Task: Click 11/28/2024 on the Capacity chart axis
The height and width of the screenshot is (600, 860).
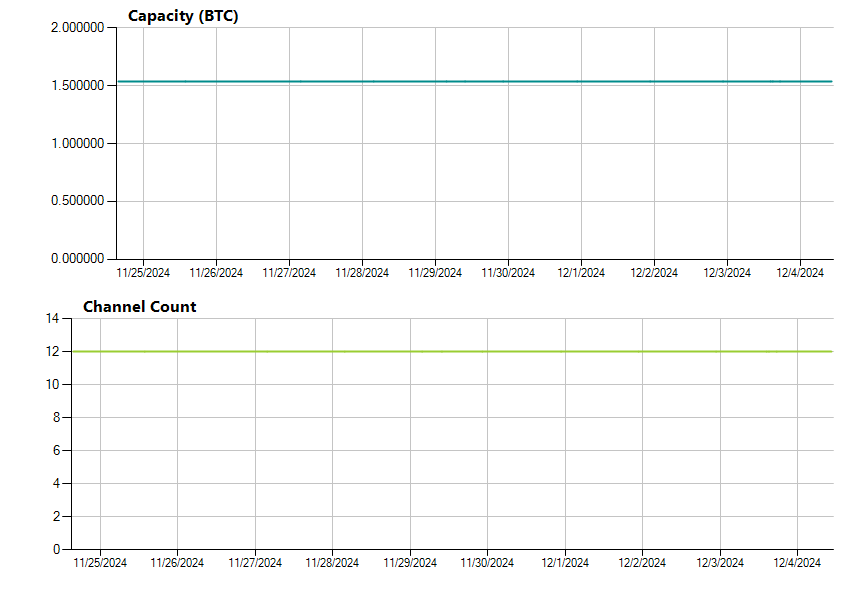Action: [x=362, y=273]
